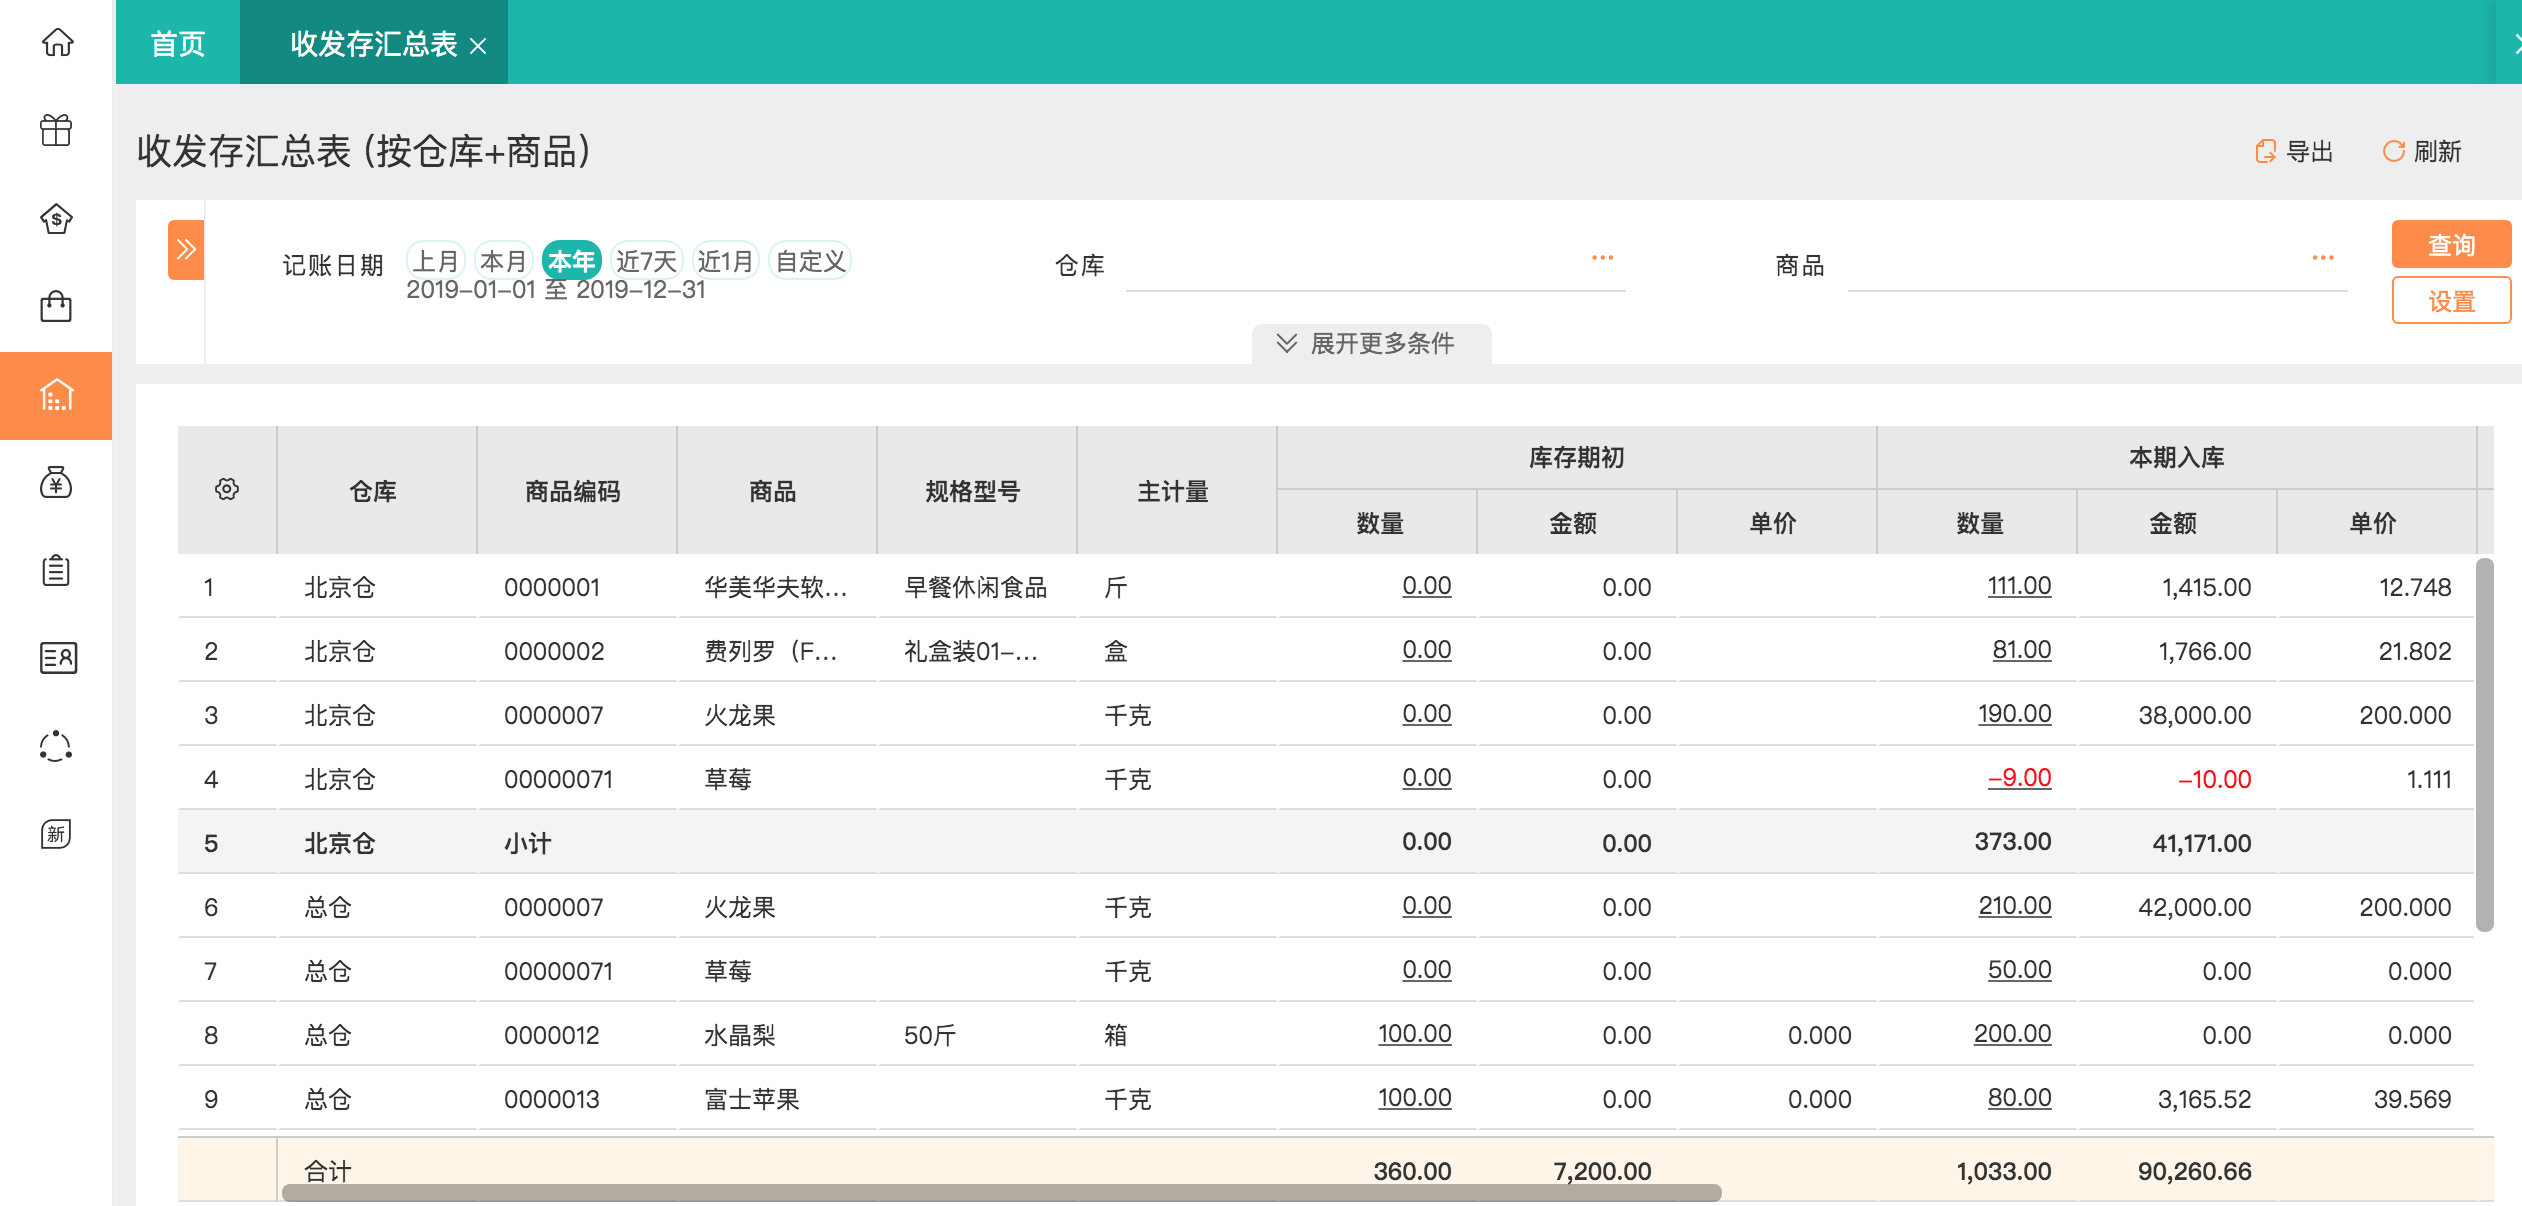Click the sync/loop sidebar icon
Viewport: 2522px width, 1206px height.
pyautogui.click(x=58, y=745)
